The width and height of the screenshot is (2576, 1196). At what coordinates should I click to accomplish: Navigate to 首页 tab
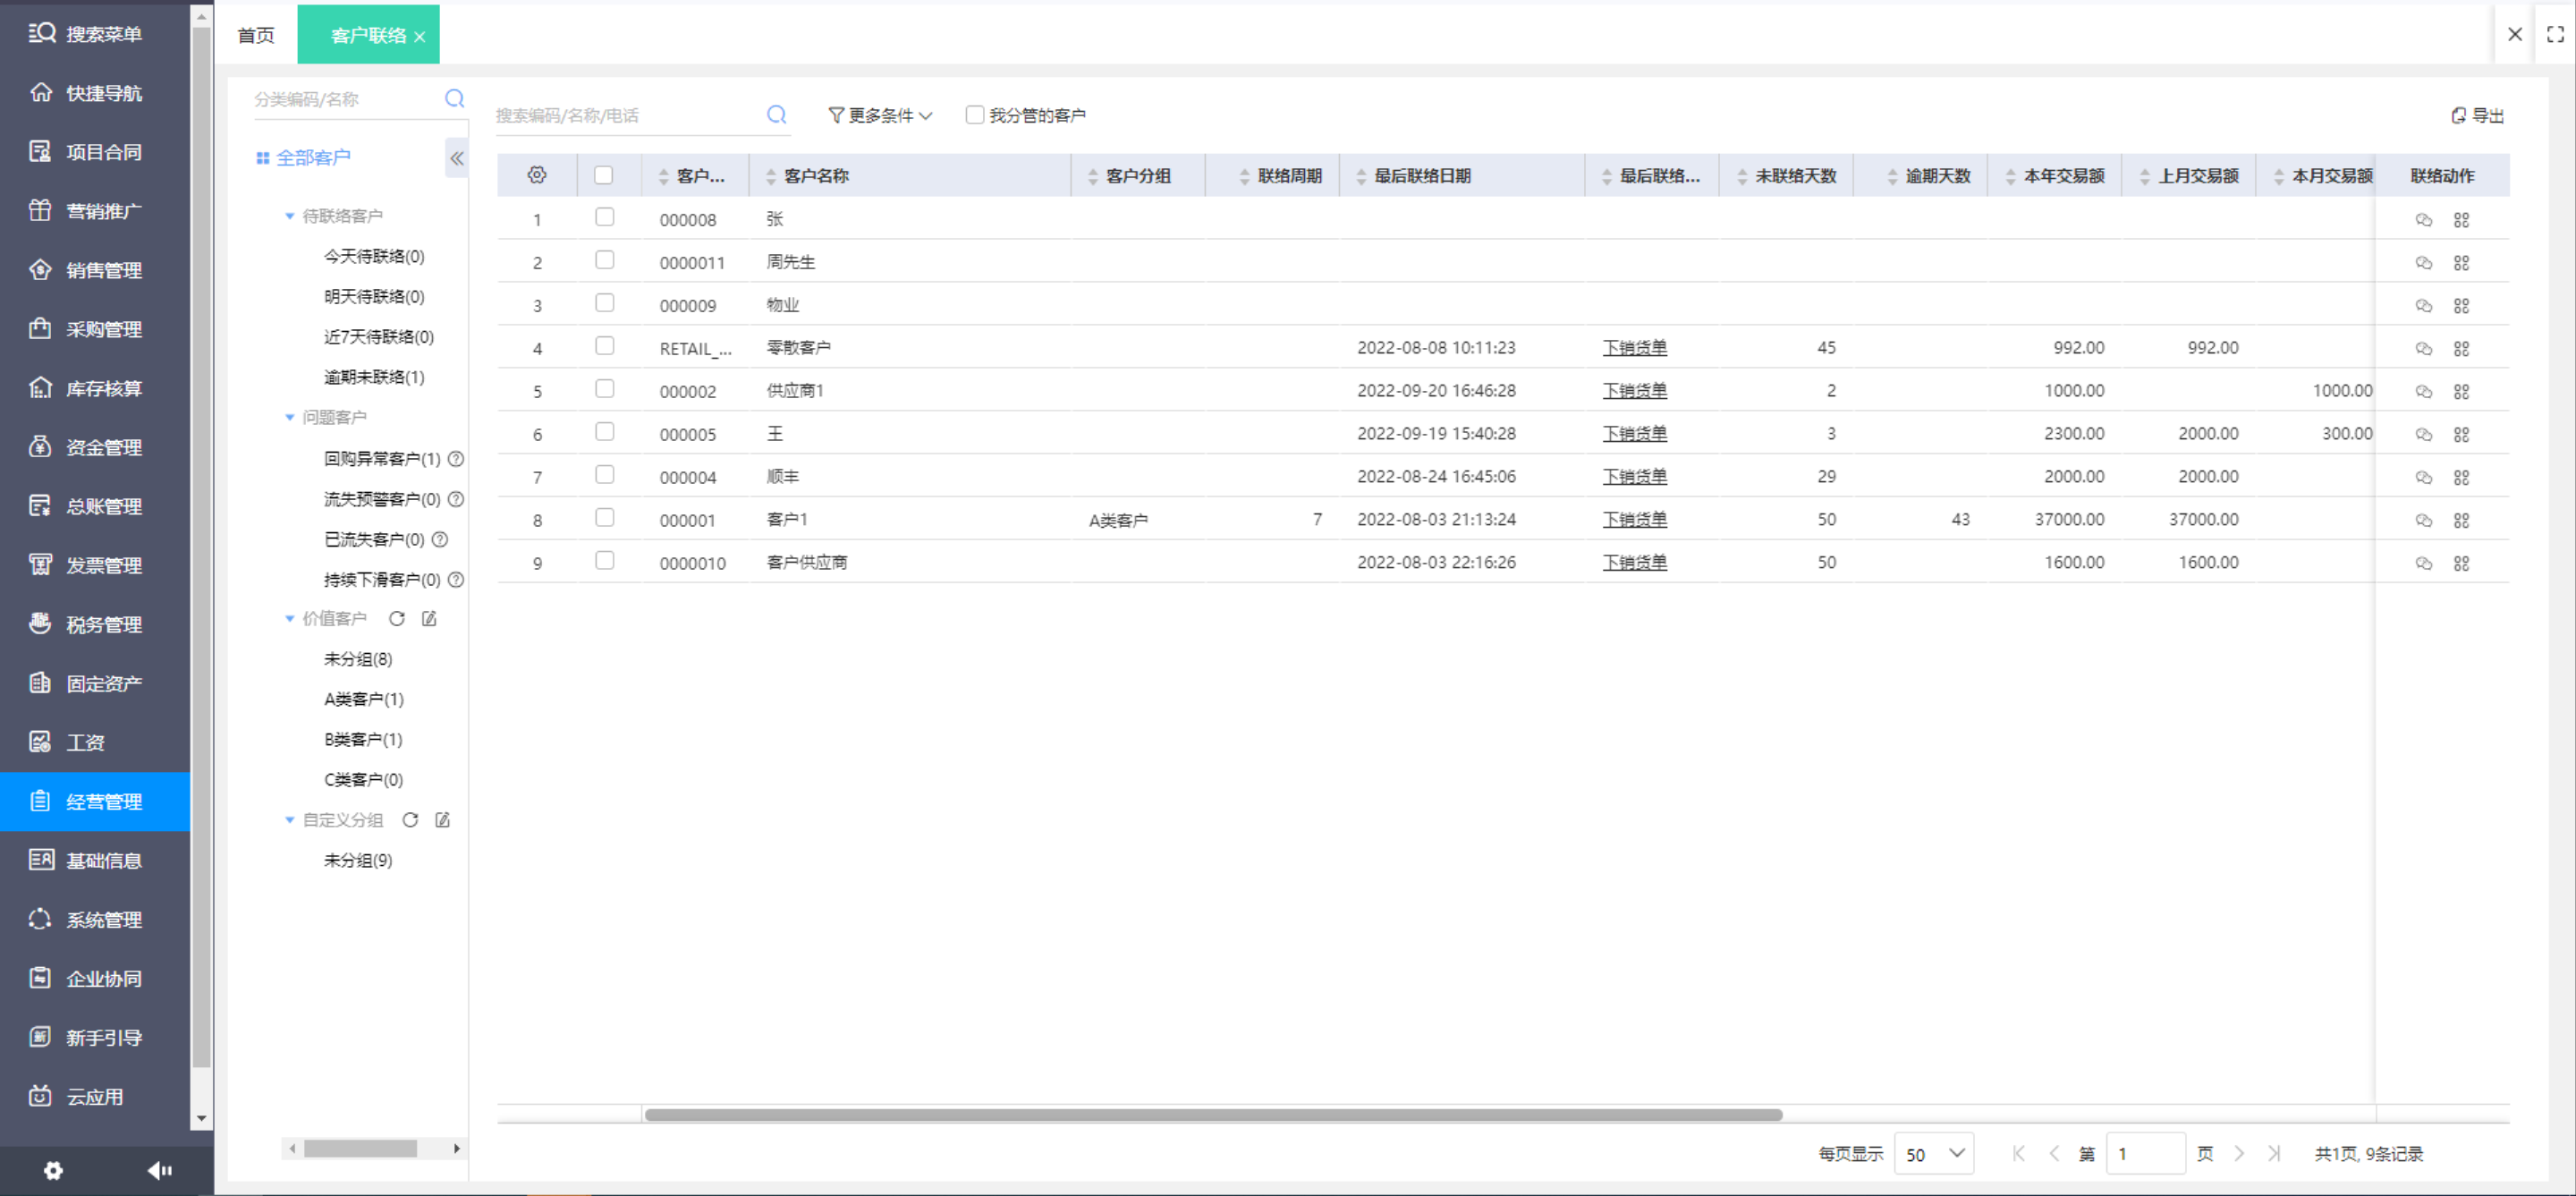[x=255, y=35]
